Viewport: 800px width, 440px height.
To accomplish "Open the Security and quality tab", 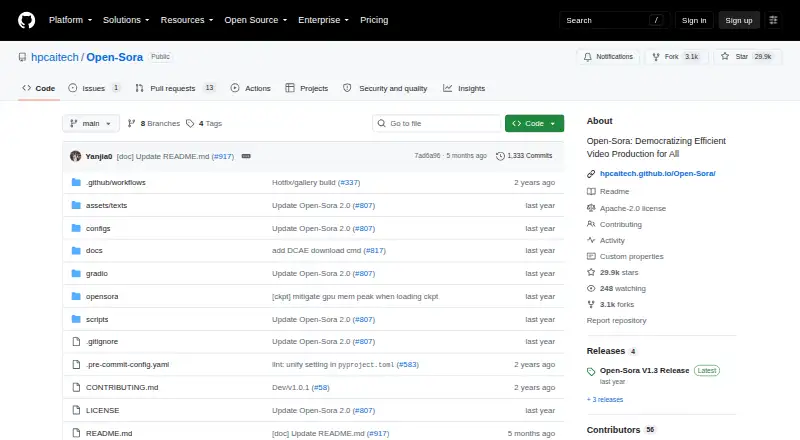I will tap(385, 88).
